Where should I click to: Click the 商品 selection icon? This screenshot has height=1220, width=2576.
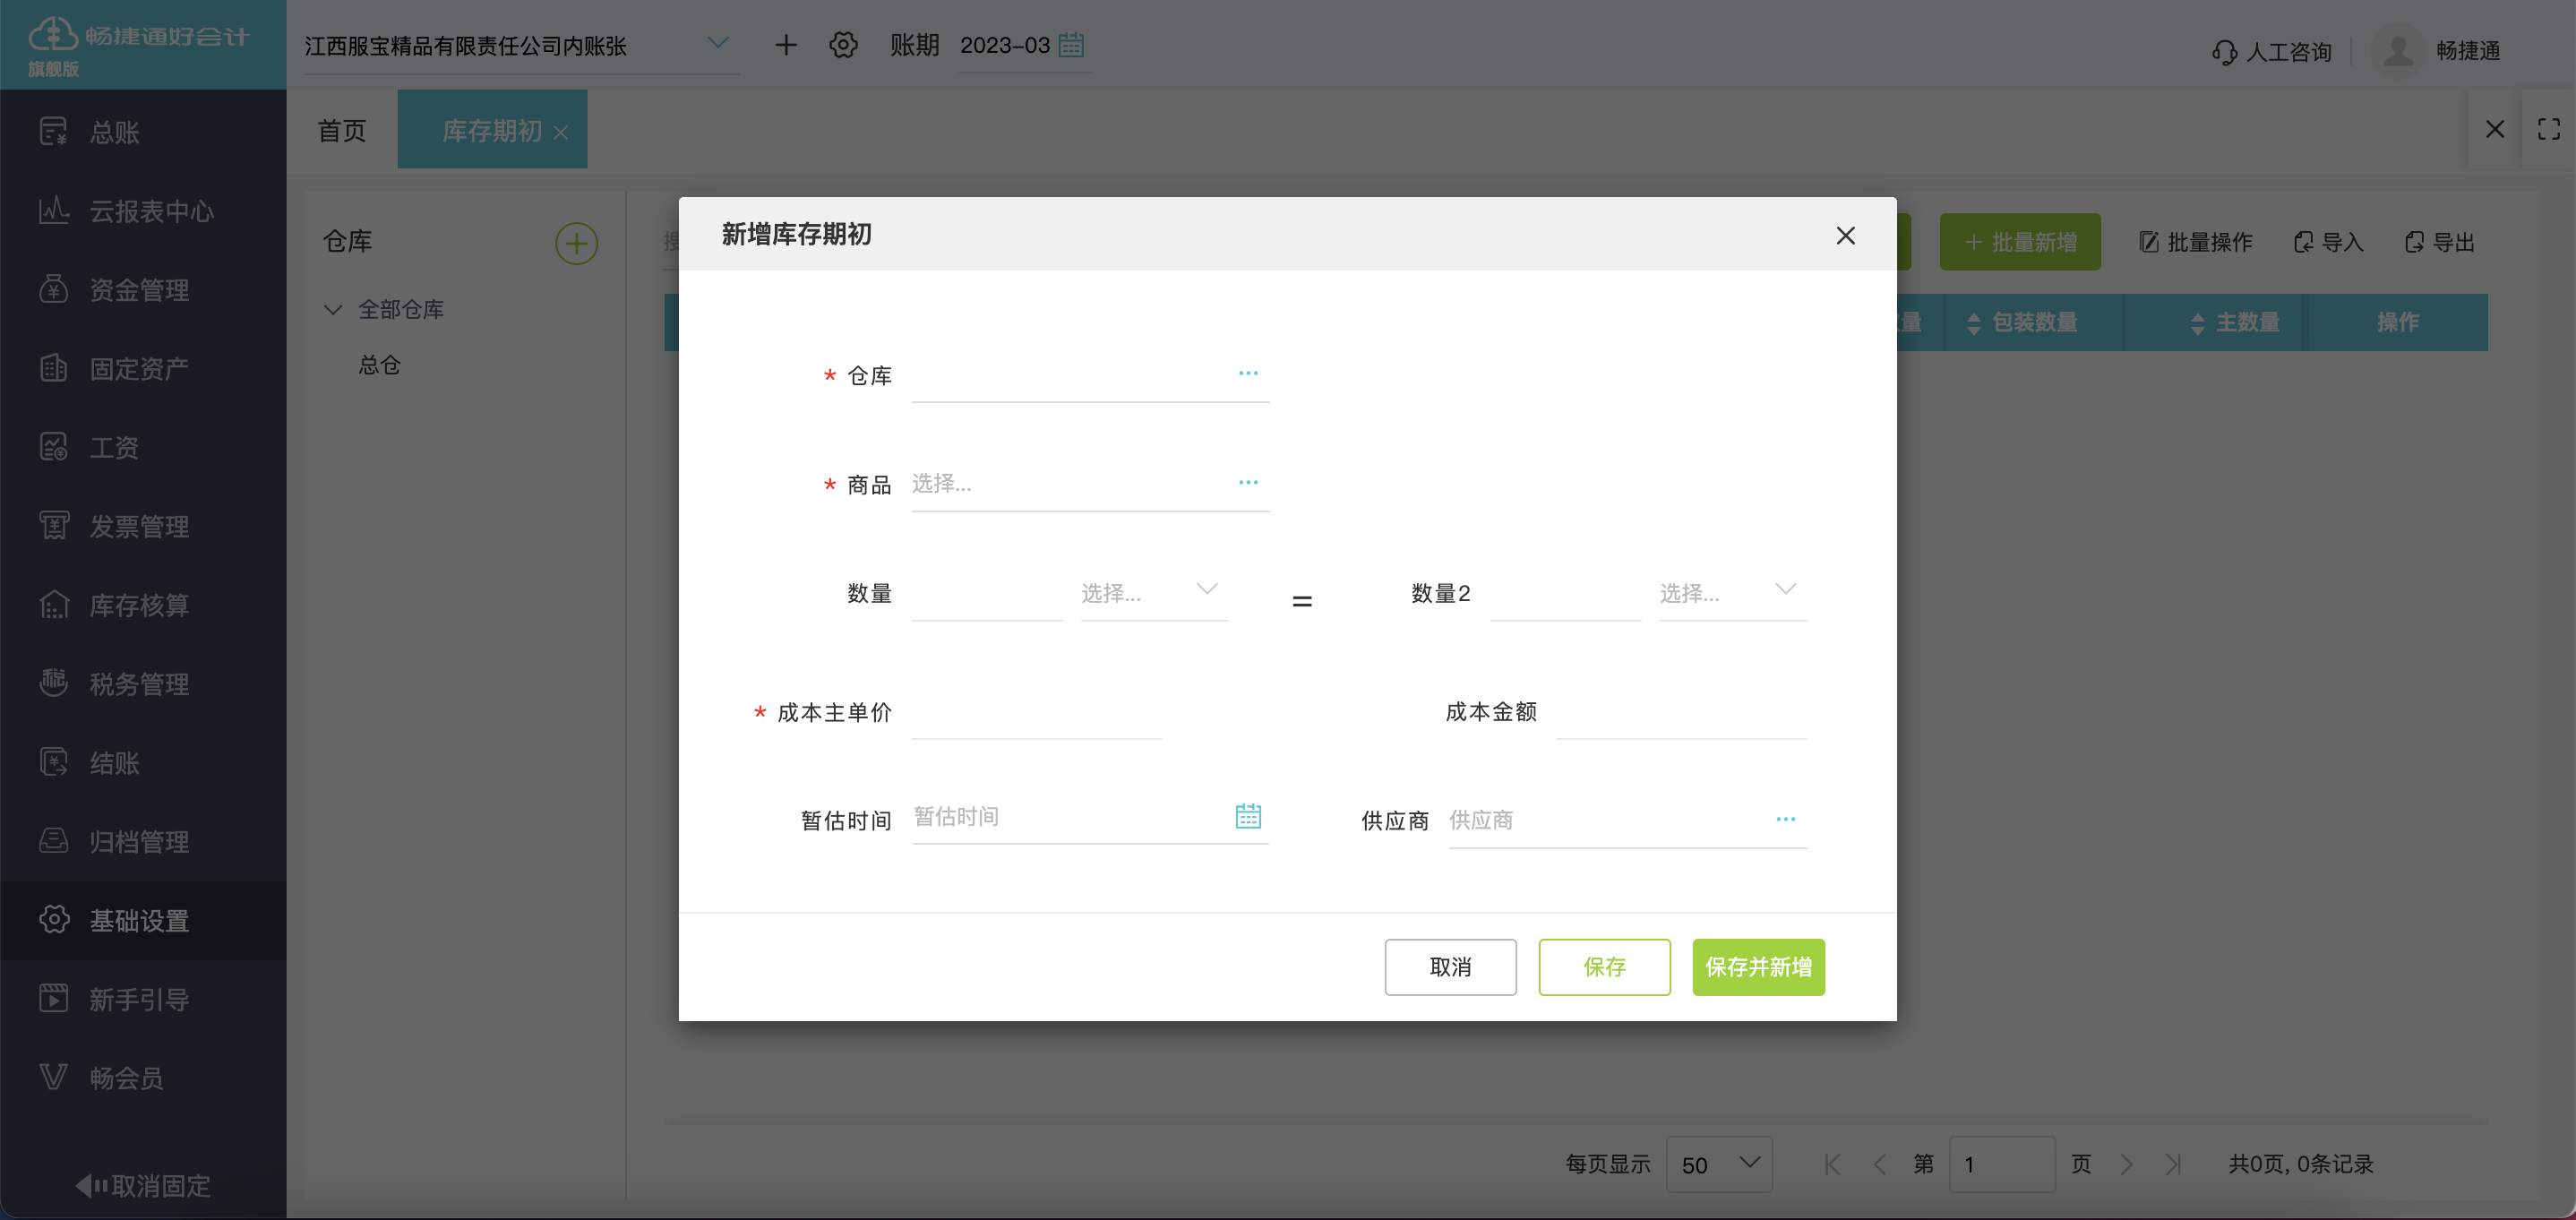(1249, 481)
